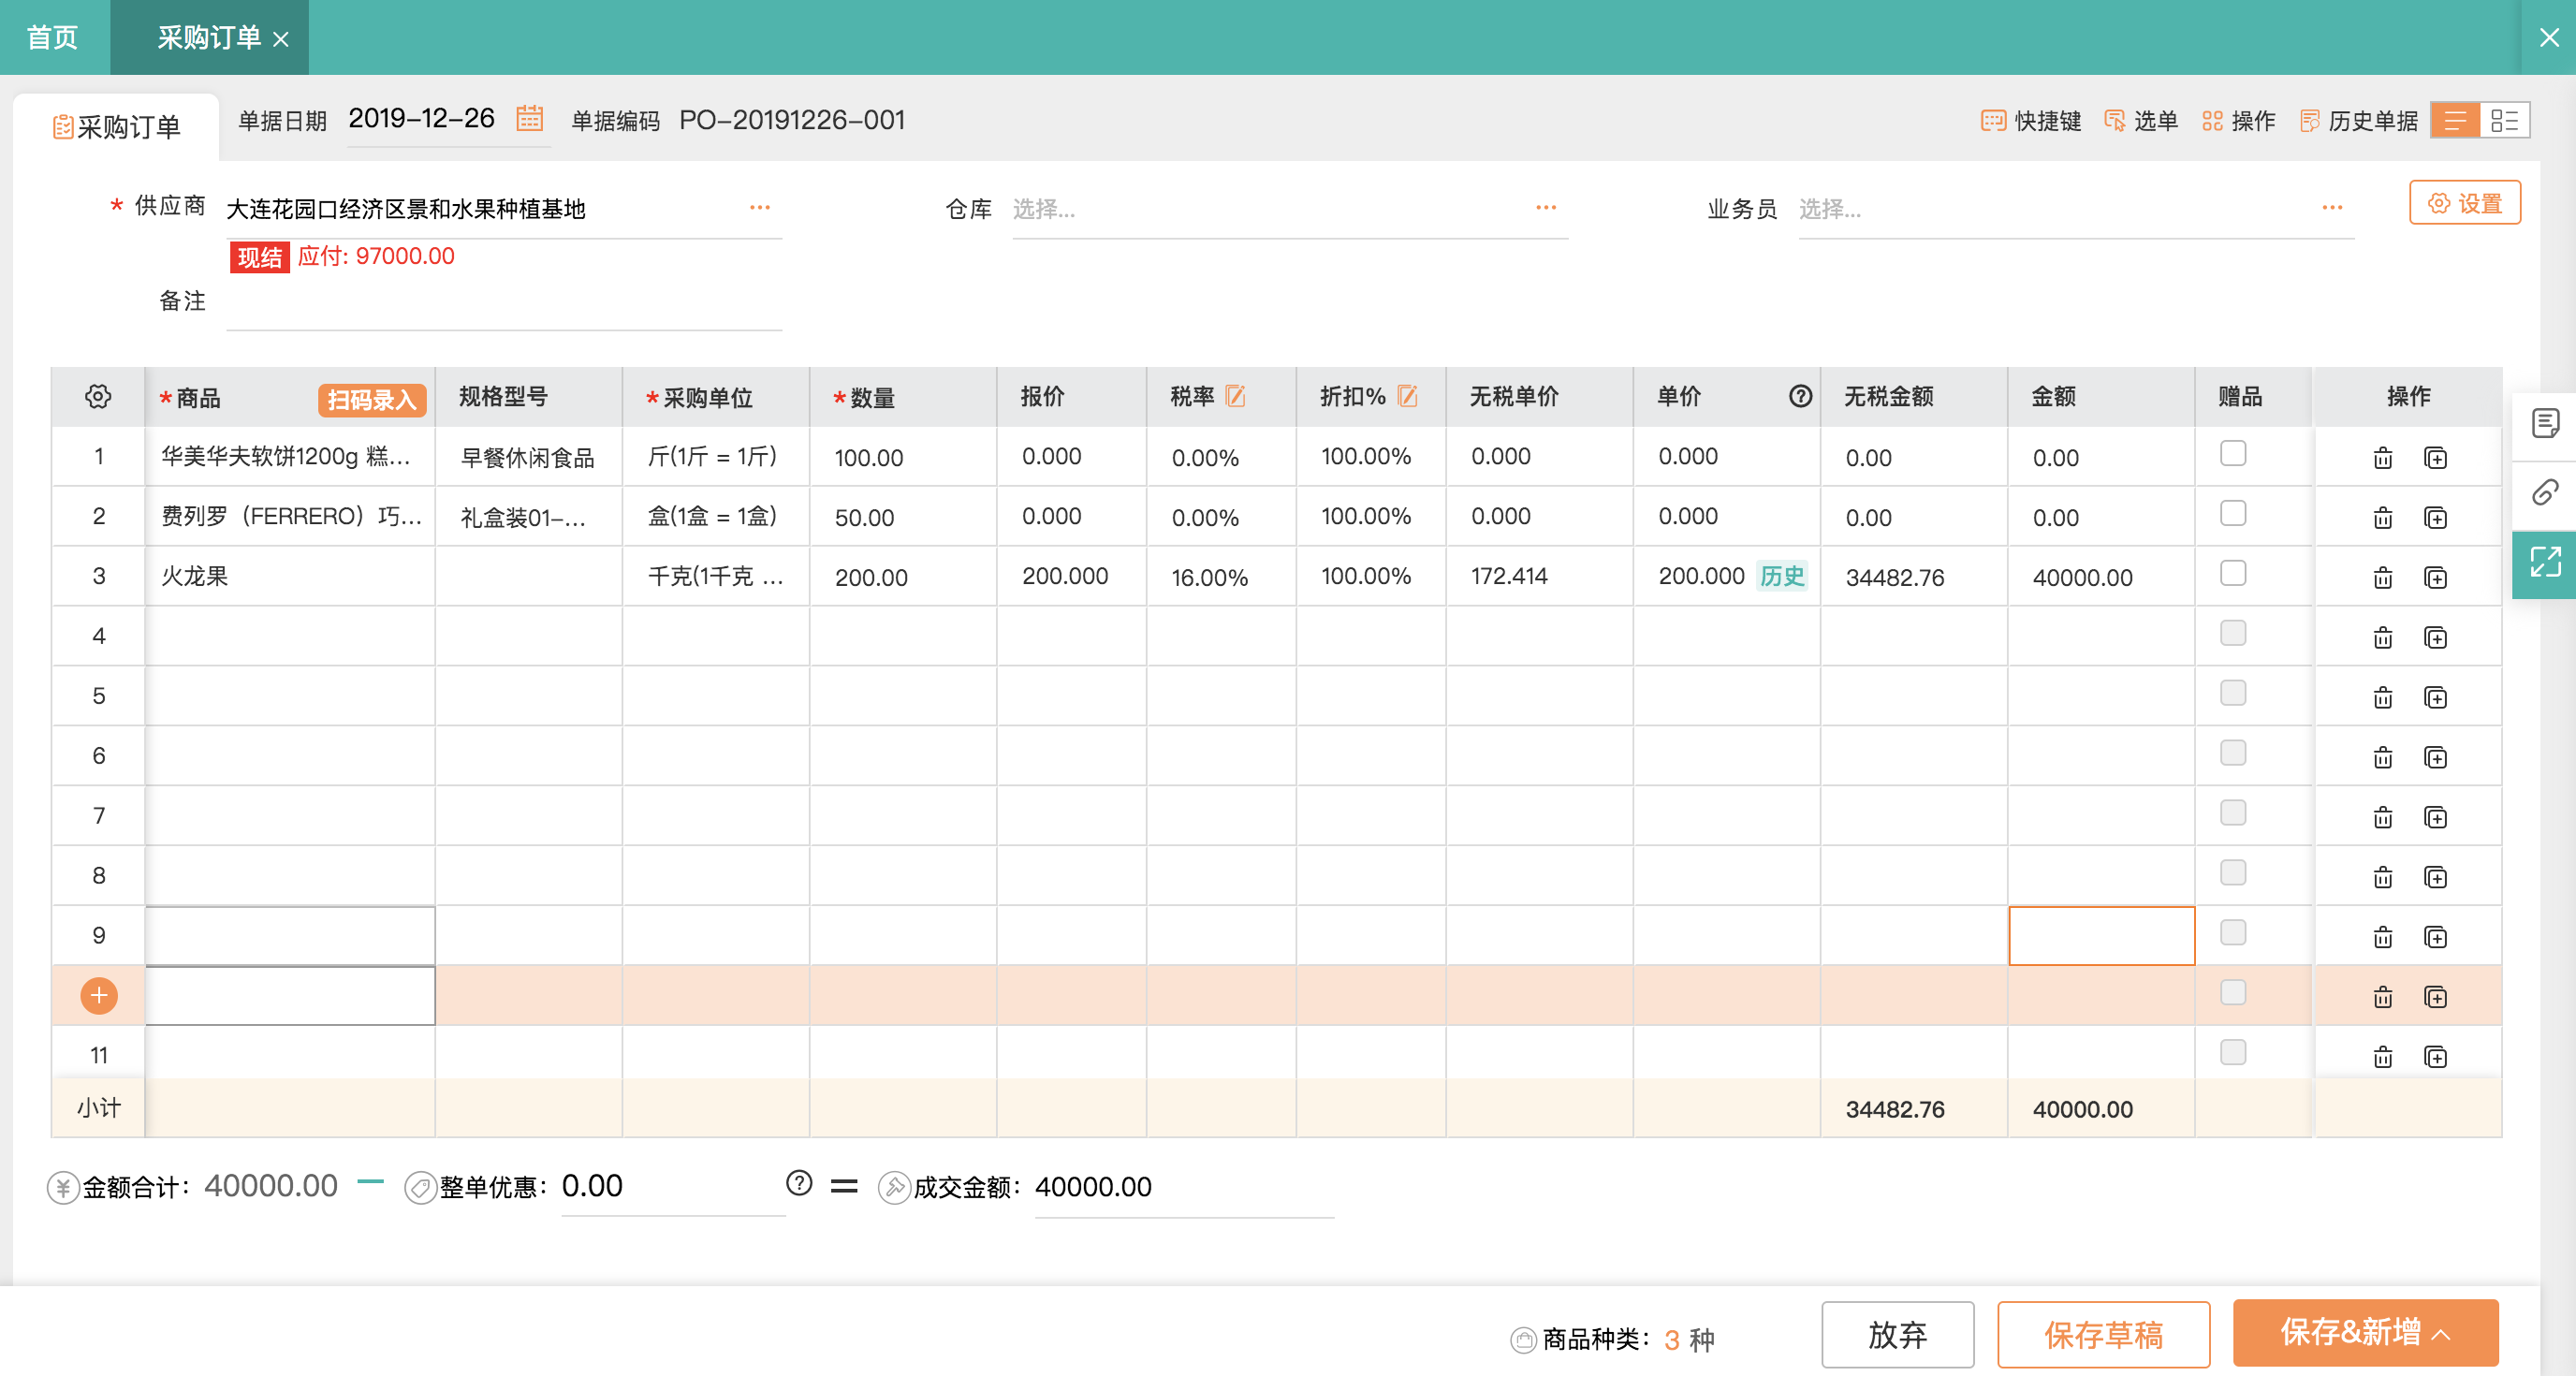This screenshot has height=1376, width=2576.
Task: Click the 金额 amount input field row 9
Action: pyautogui.click(x=2100, y=933)
